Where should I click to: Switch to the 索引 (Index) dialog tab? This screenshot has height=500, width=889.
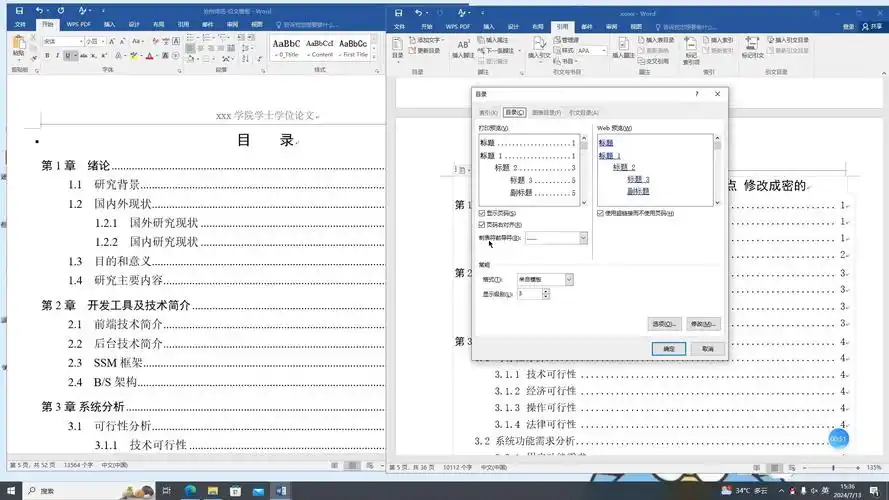point(487,113)
